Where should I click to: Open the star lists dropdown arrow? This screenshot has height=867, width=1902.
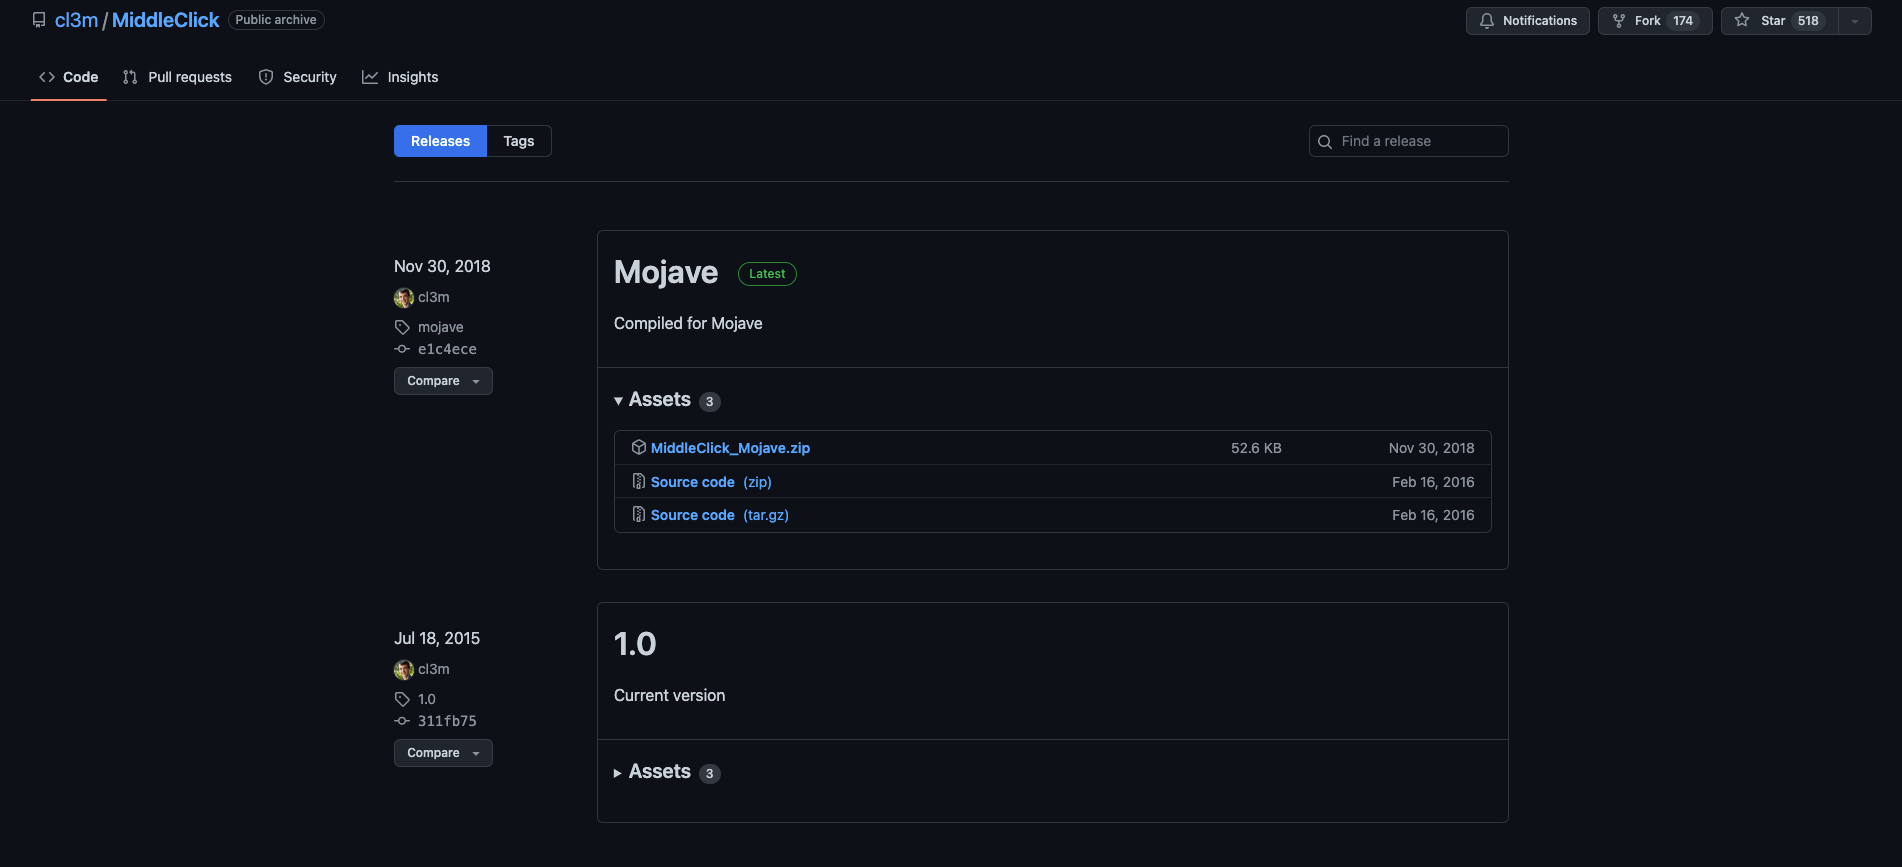pos(1855,21)
